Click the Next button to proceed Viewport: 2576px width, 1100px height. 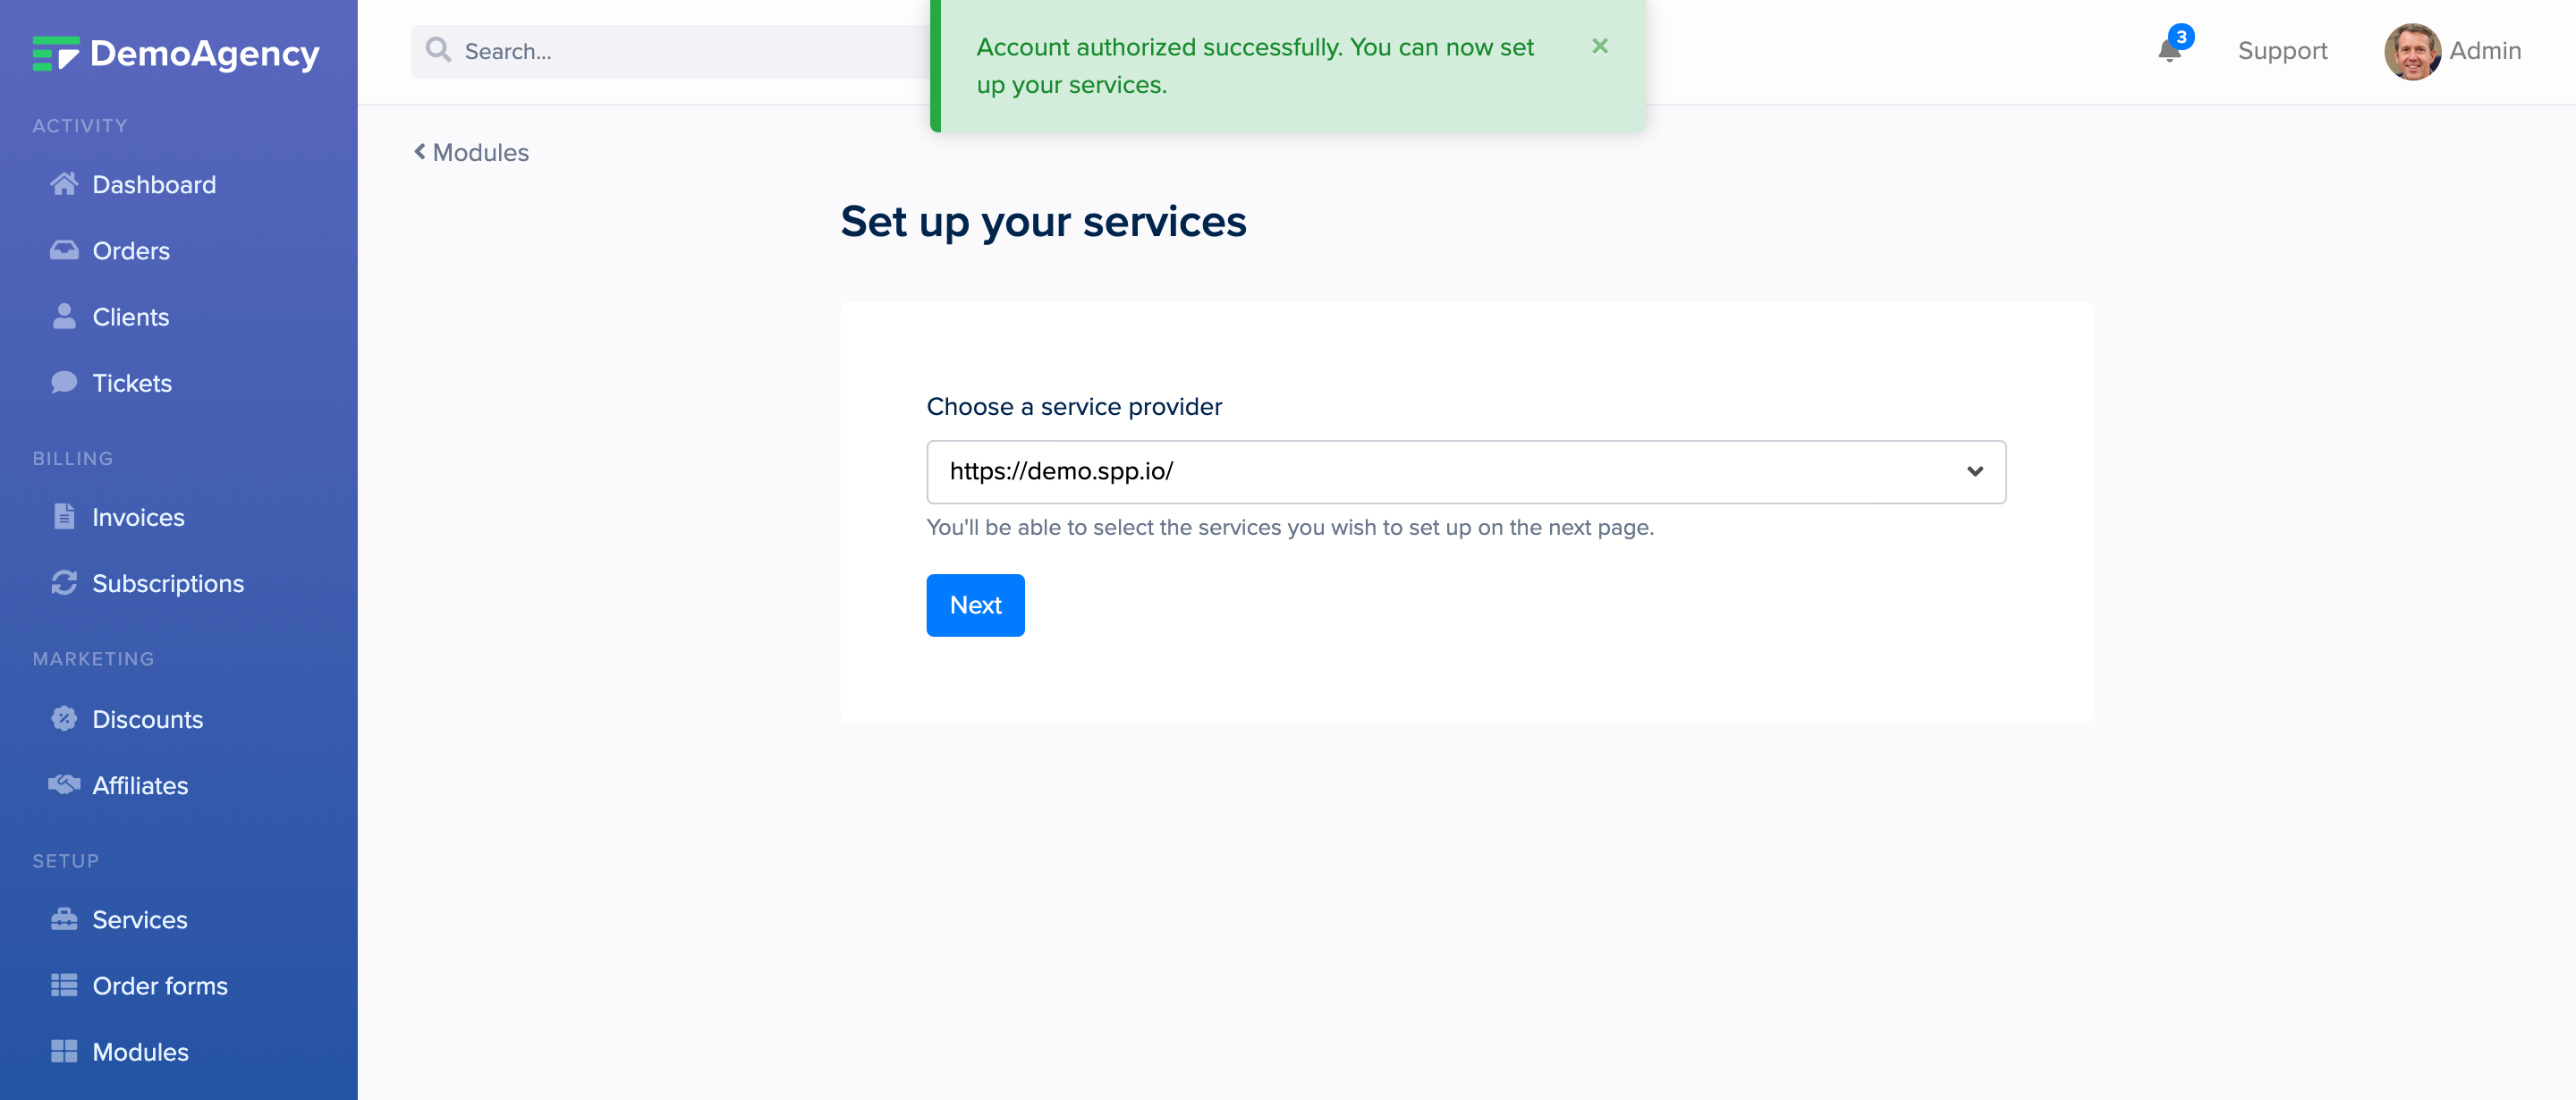coord(974,605)
